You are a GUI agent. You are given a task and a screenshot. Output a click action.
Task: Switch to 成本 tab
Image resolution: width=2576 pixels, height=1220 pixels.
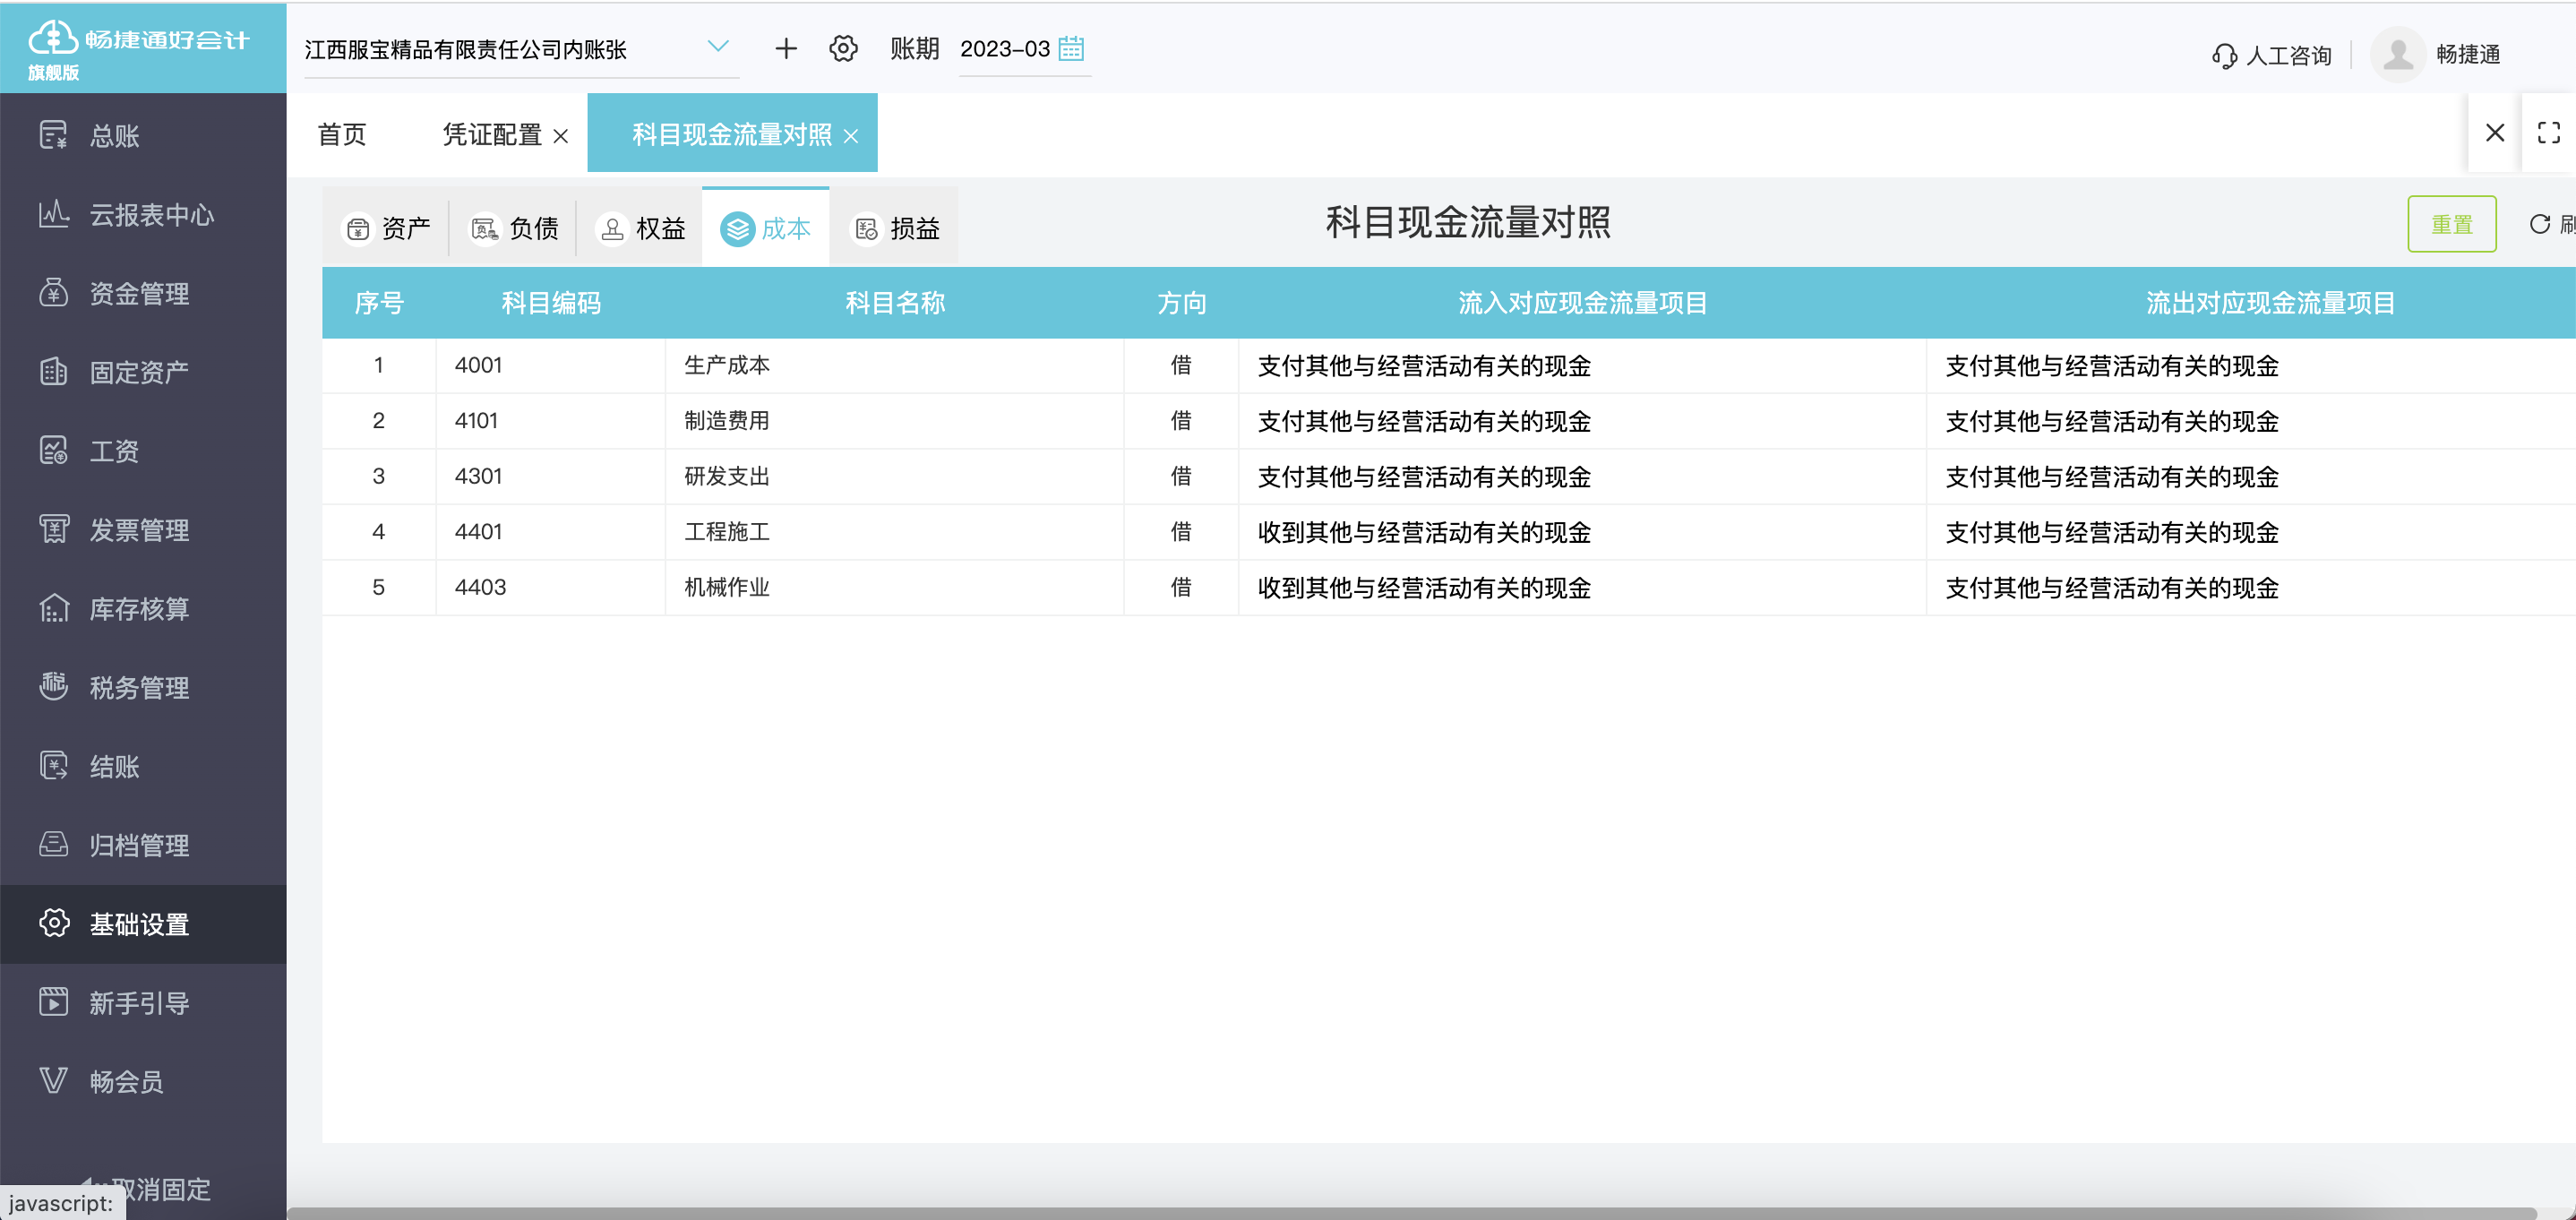[x=766, y=227]
